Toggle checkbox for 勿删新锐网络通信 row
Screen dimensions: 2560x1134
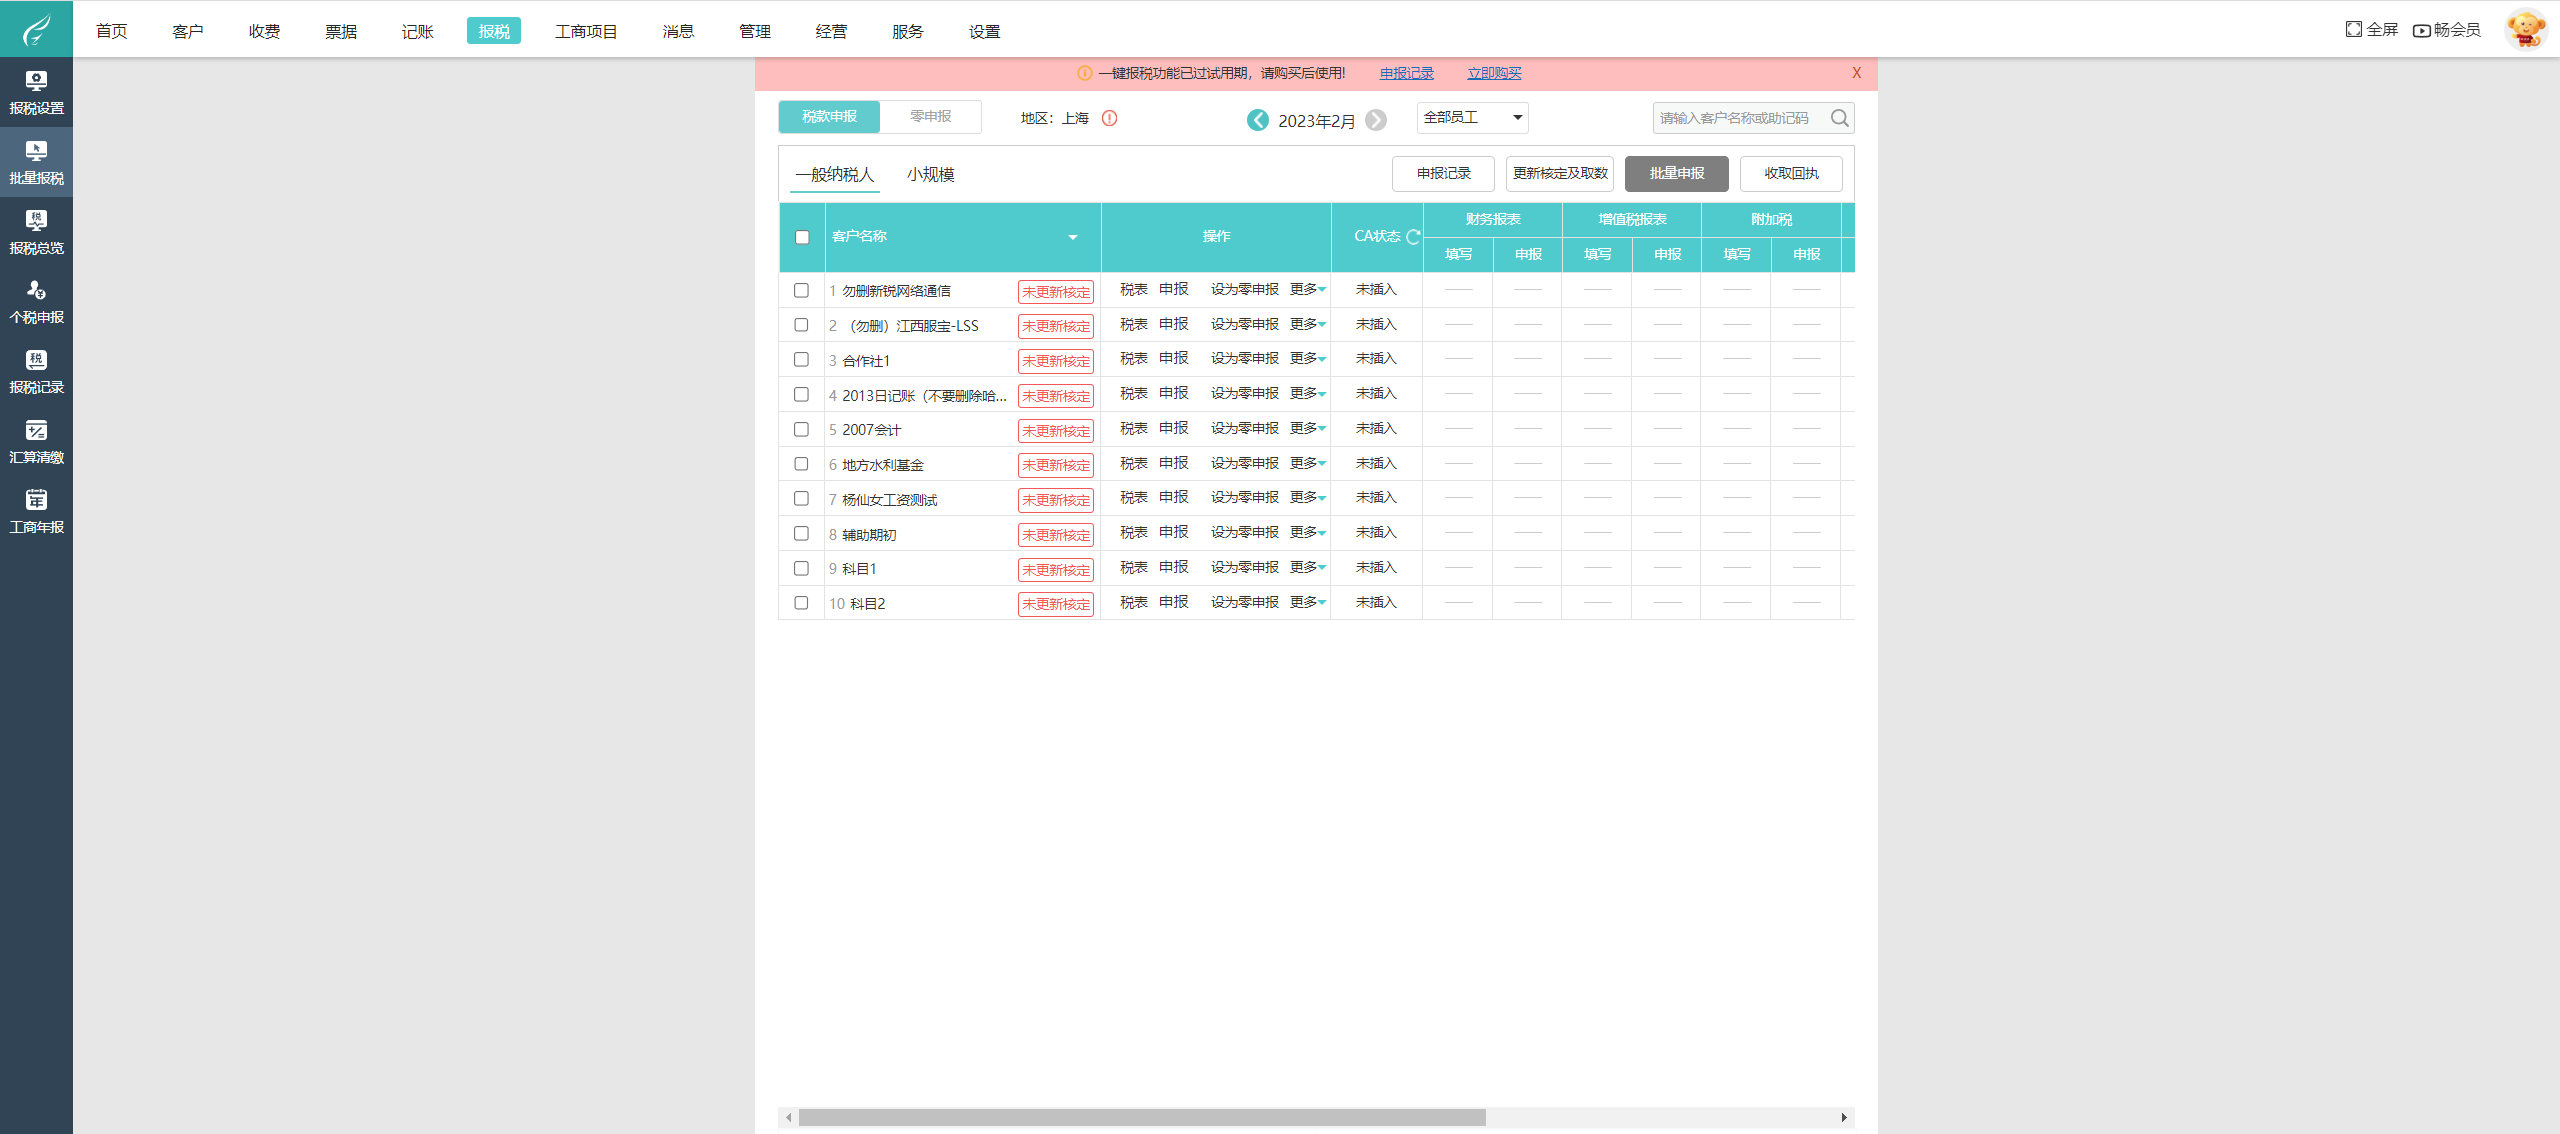802,290
